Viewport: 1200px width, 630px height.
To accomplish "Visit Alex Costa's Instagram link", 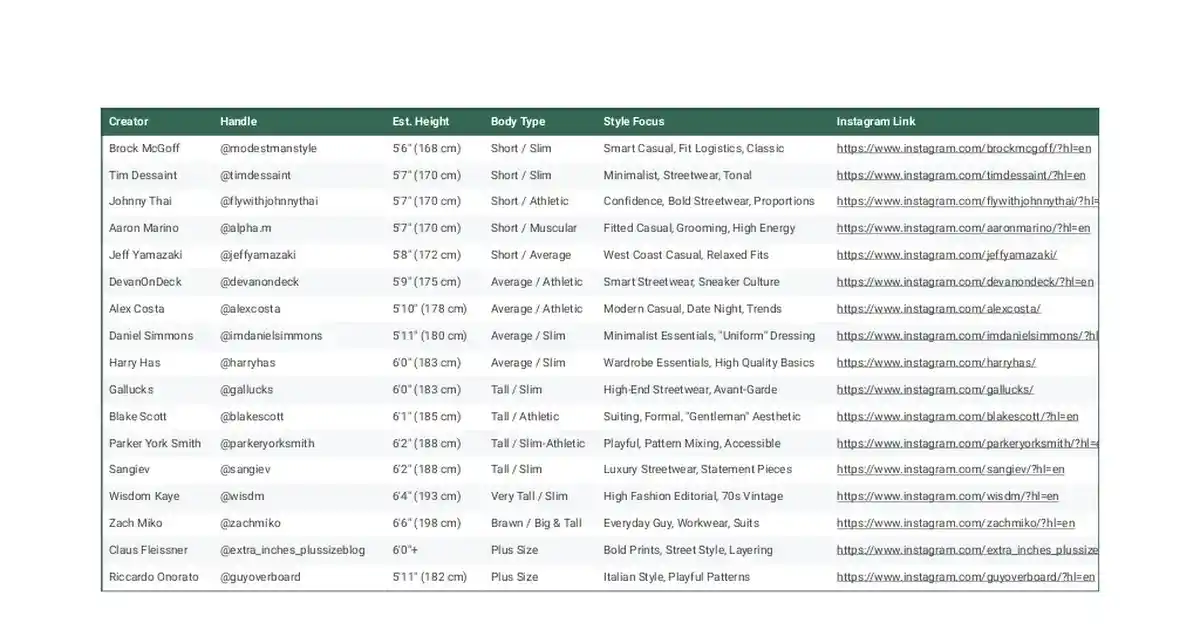I will tap(938, 309).
